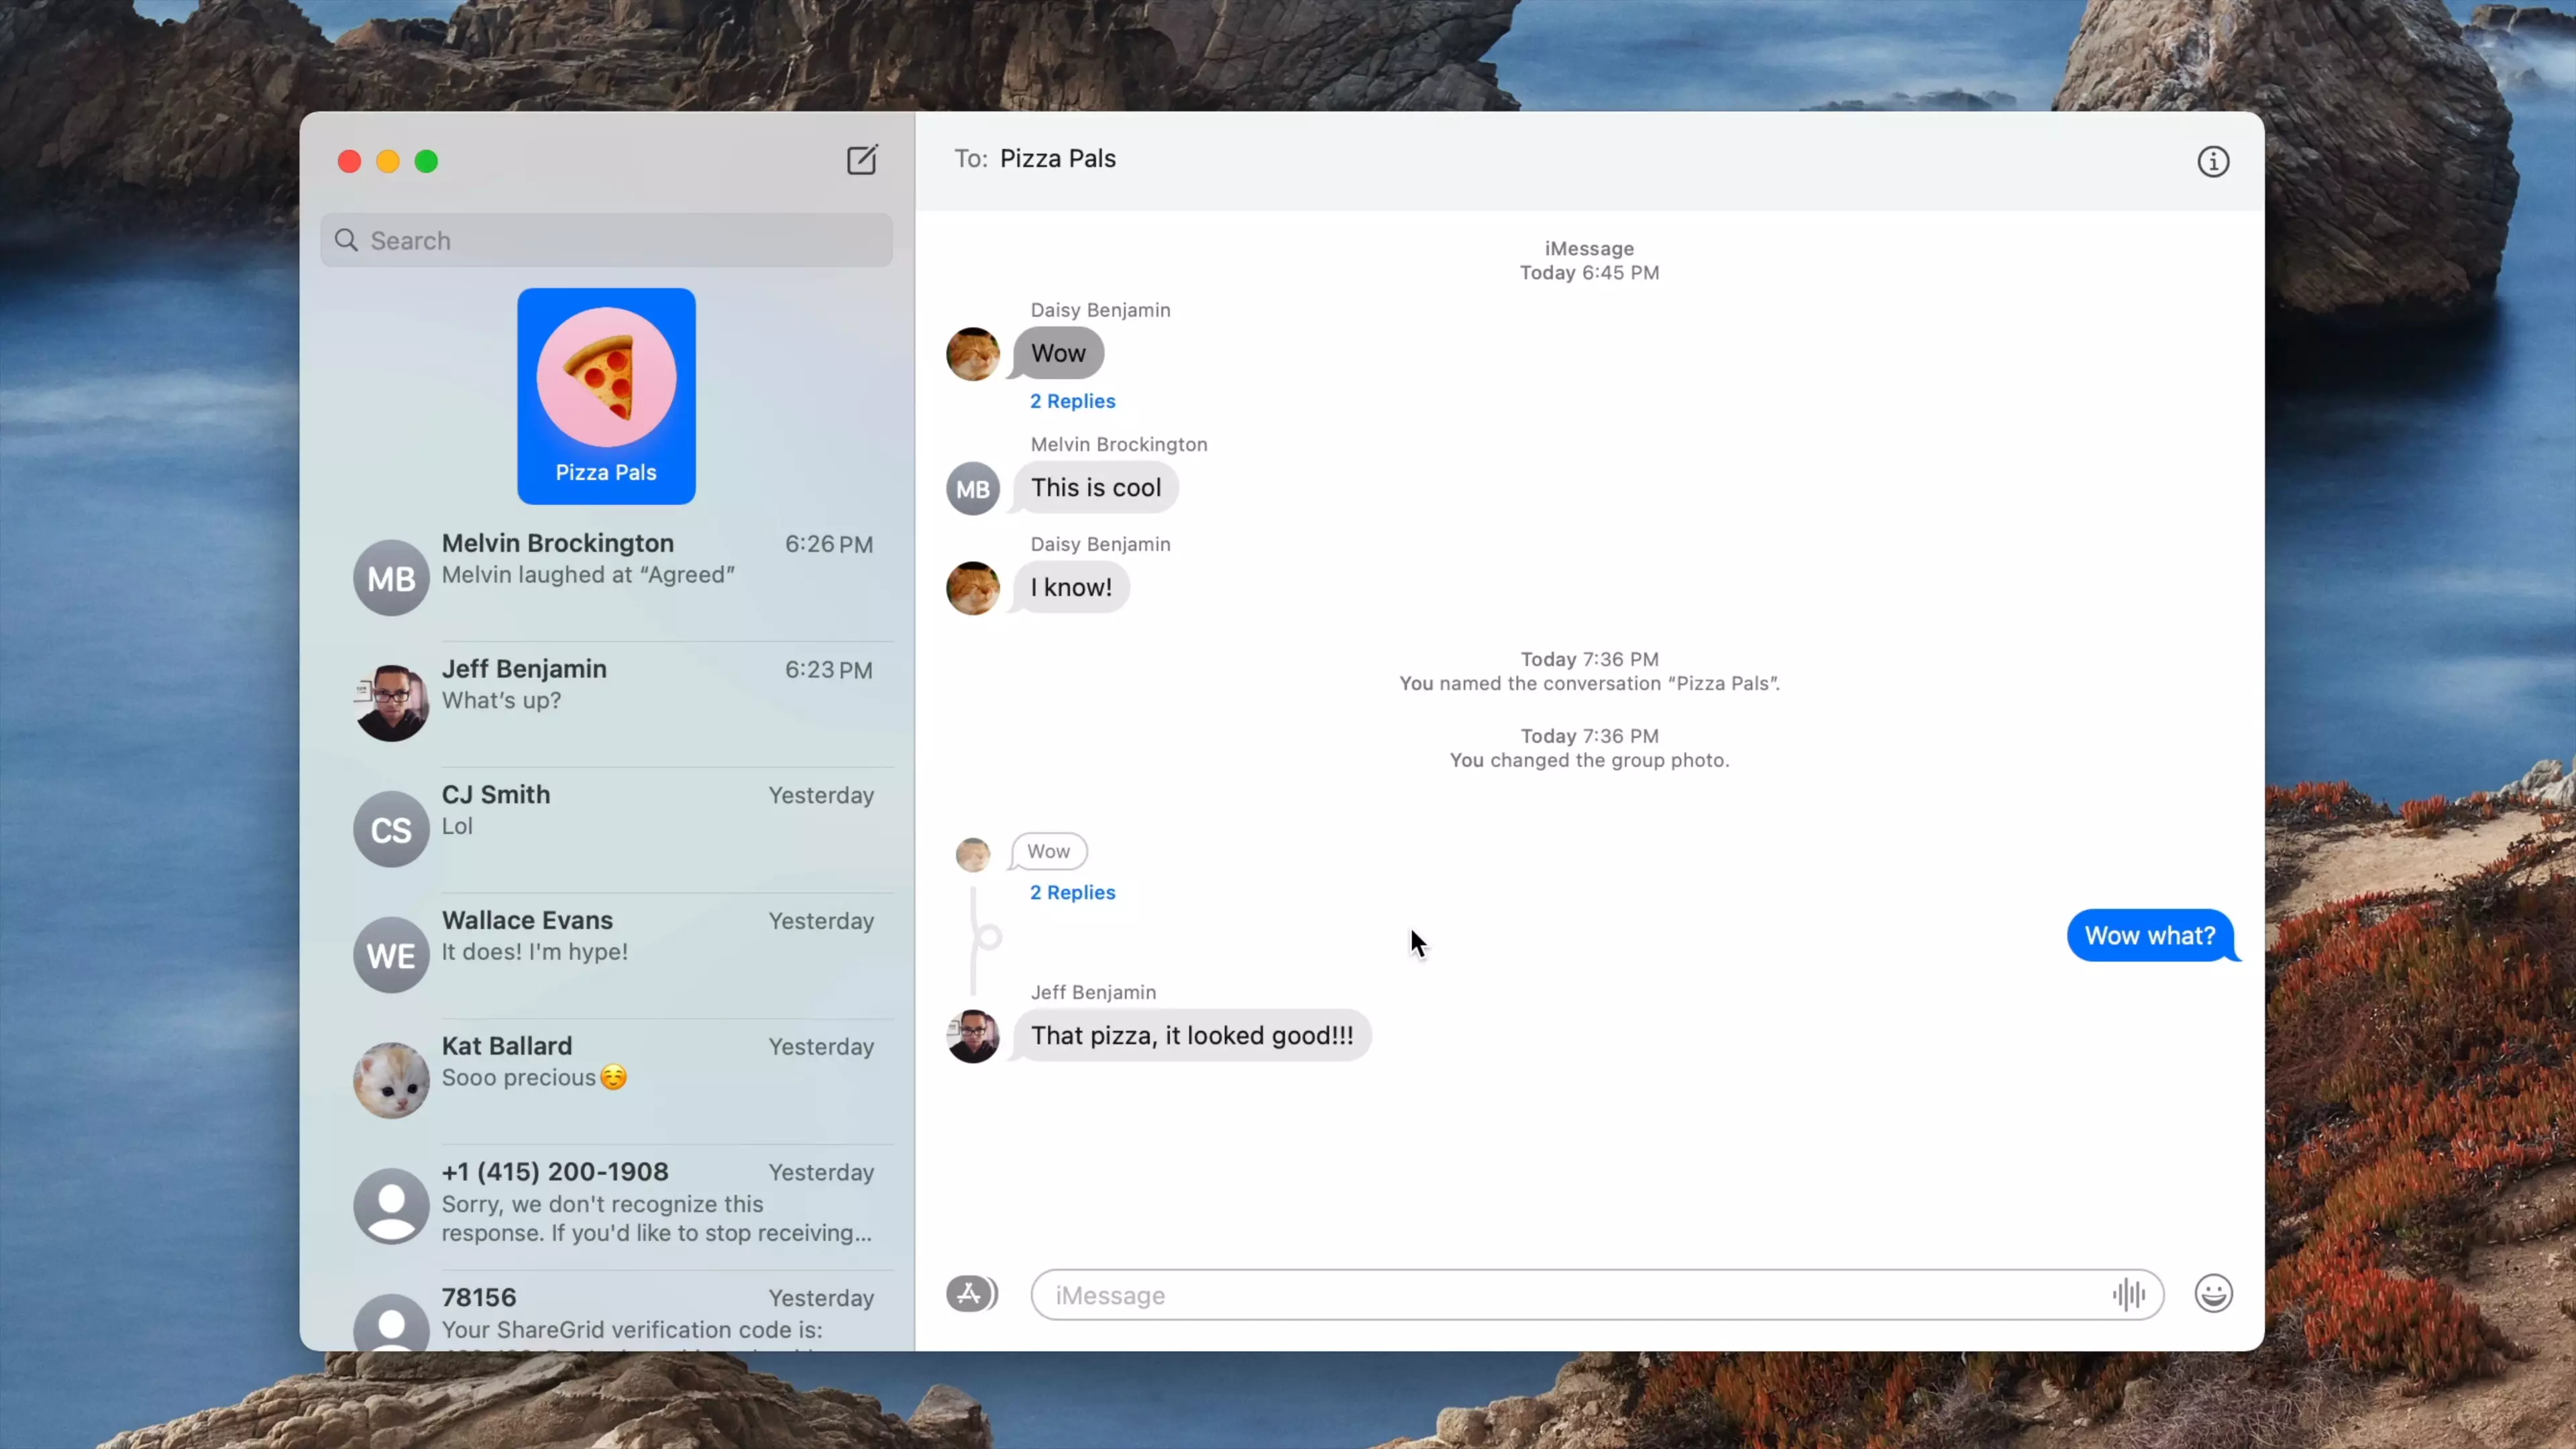Enable the Pizza Pals group notification settings
The image size is (2576, 1449).
[2213, 161]
